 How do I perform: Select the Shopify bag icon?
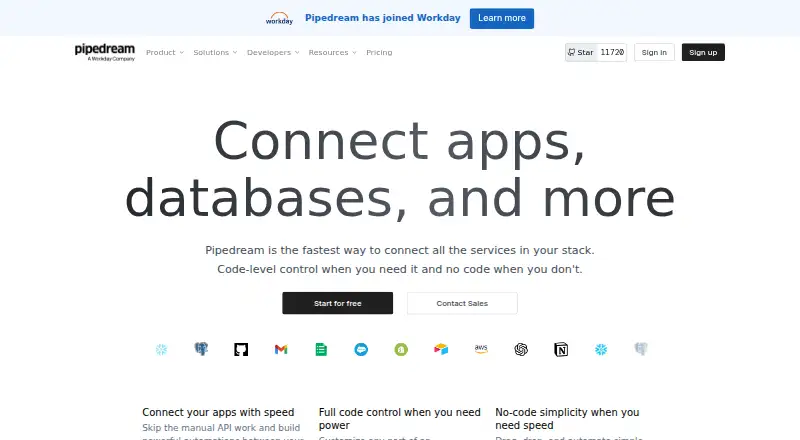click(401, 350)
